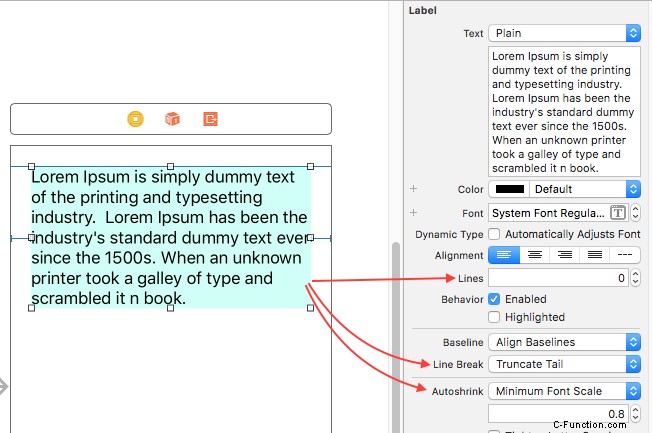Set text alignment to left
Screen dimensions: 652x433
pos(503,255)
